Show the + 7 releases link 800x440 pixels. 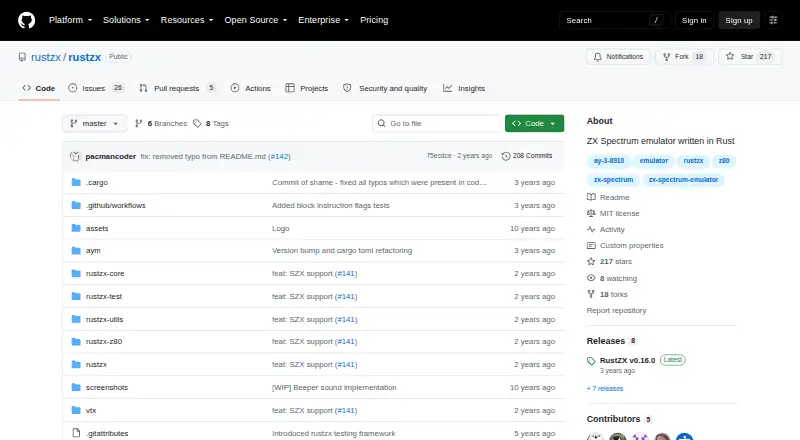(x=605, y=388)
